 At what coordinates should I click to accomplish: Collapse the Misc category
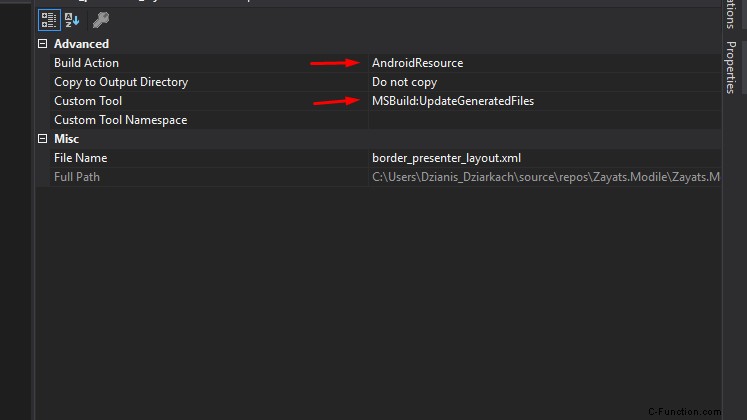tap(42, 139)
